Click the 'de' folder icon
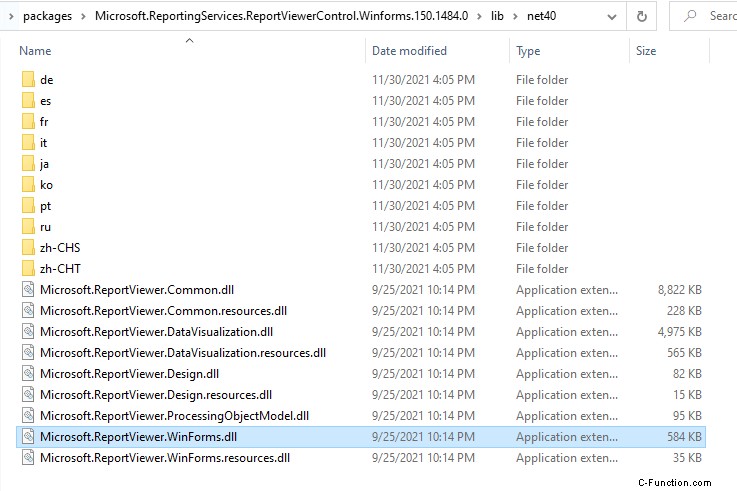This screenshot has width=737, height=491. (28, 80)
